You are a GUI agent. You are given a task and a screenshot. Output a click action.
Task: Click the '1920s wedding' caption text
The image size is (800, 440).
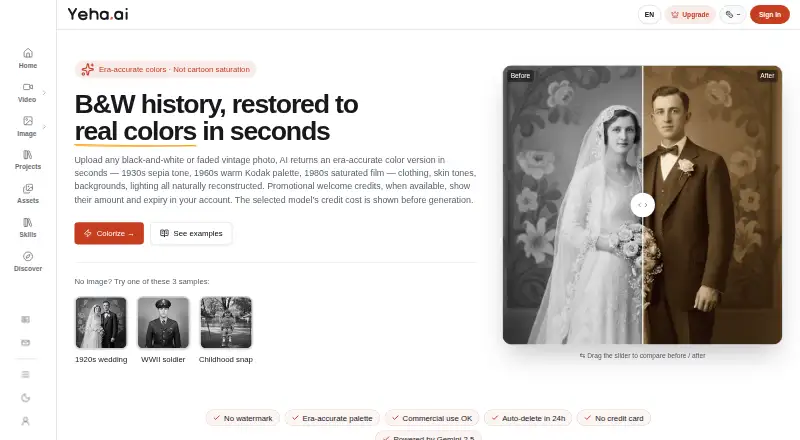click(101, 359)
